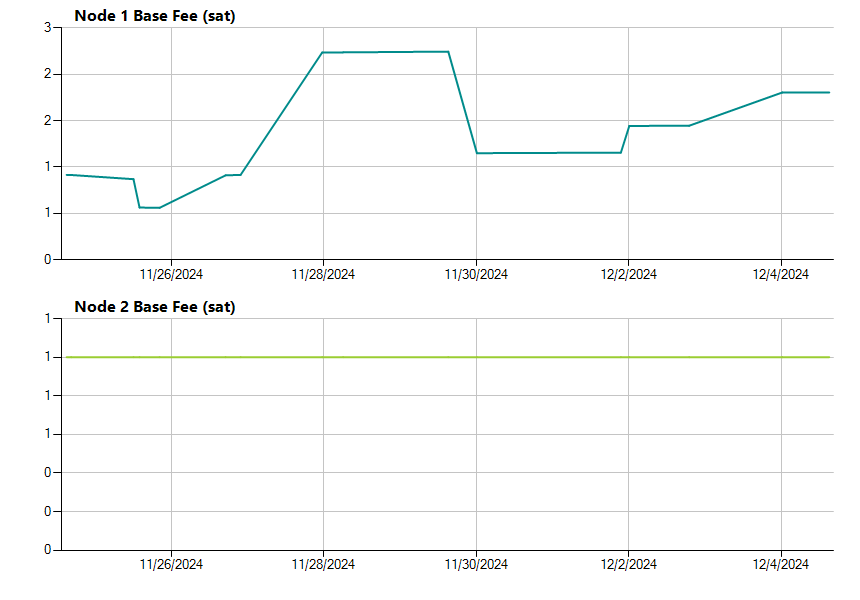This screenshot has height=600, width=860.
Task: Click 11/28/2024 date under the Node 2 chart
Action: point(323,565)
